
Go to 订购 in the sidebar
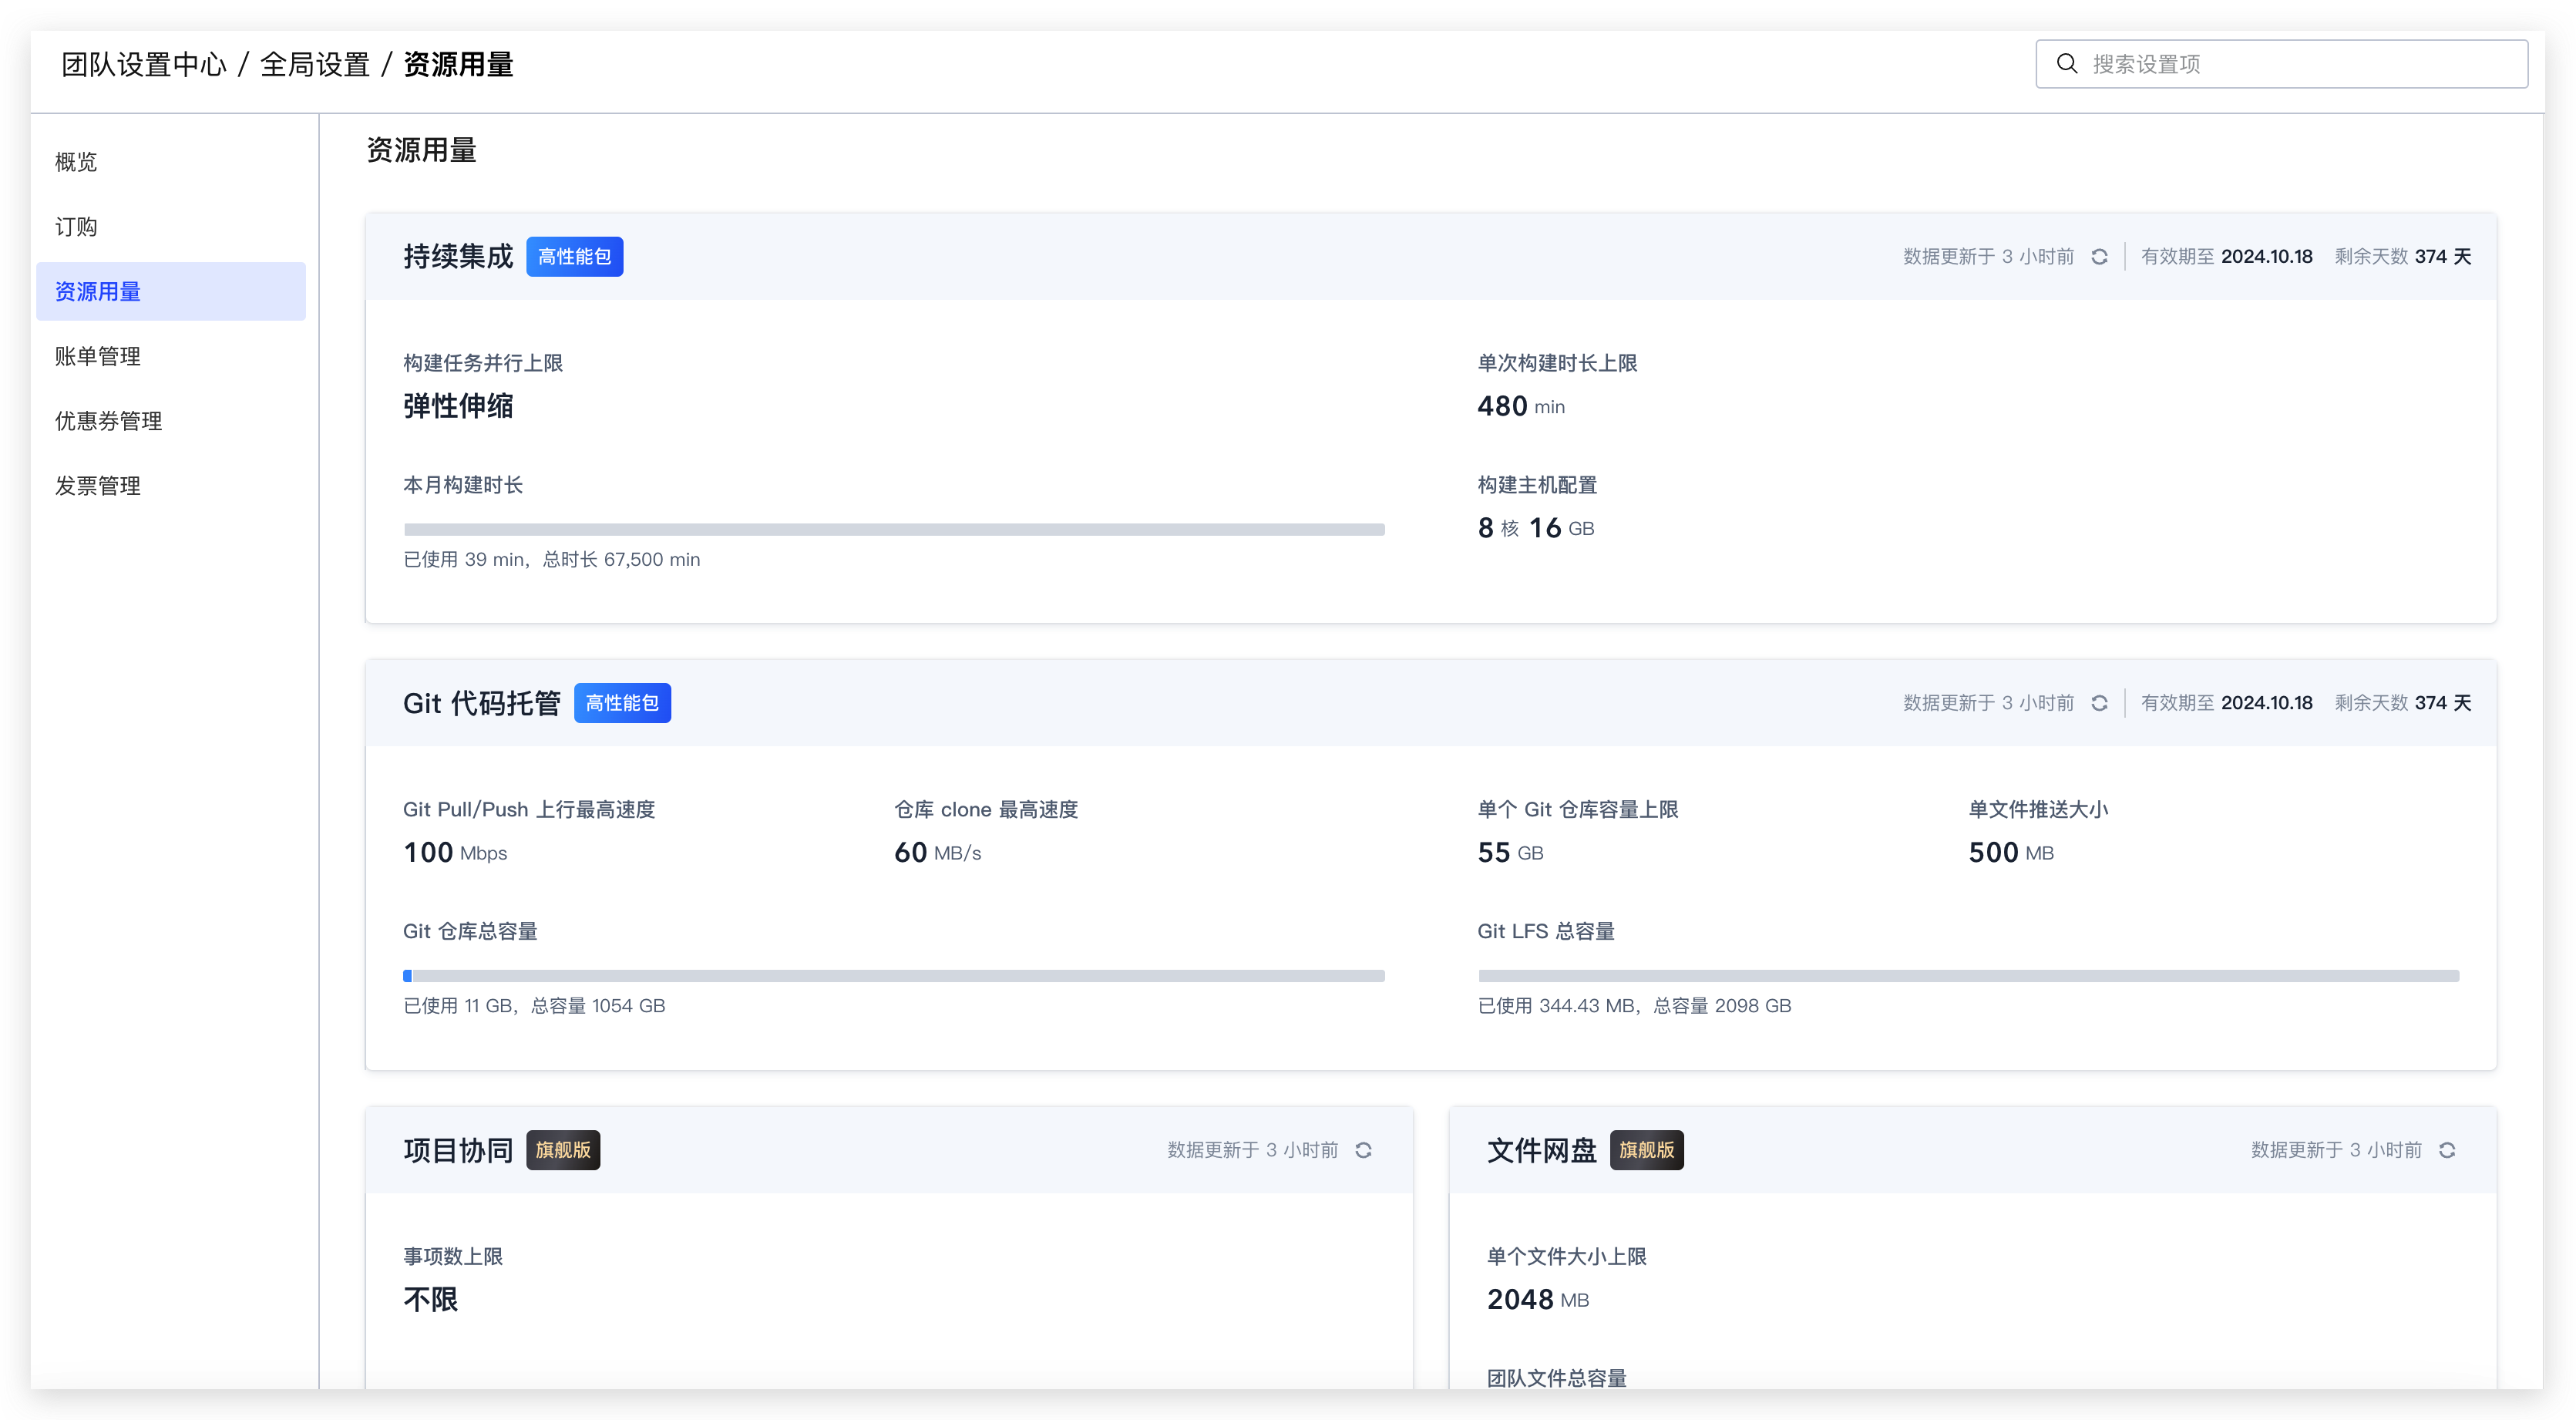click(x=76, y=227)
